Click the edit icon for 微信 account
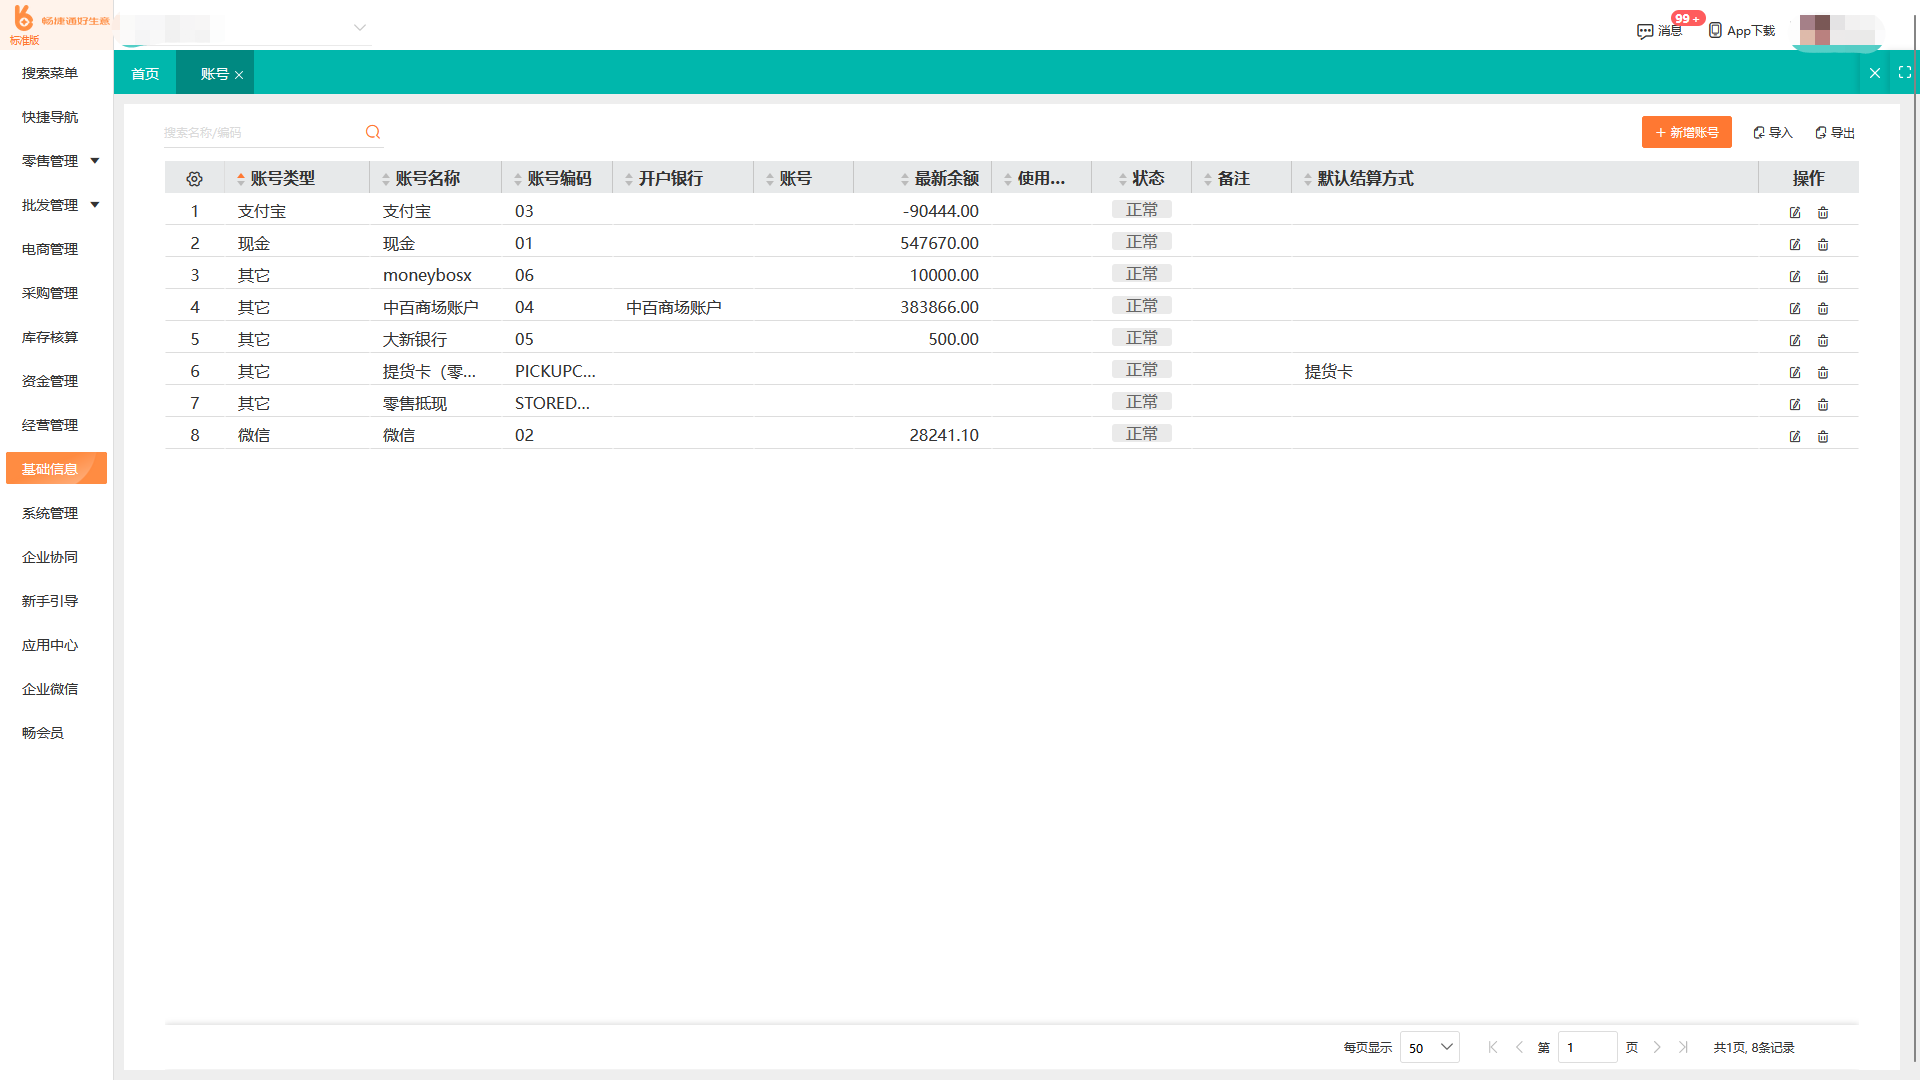This screenshot has height=1080, width=1920. (x=1795, y=435)
